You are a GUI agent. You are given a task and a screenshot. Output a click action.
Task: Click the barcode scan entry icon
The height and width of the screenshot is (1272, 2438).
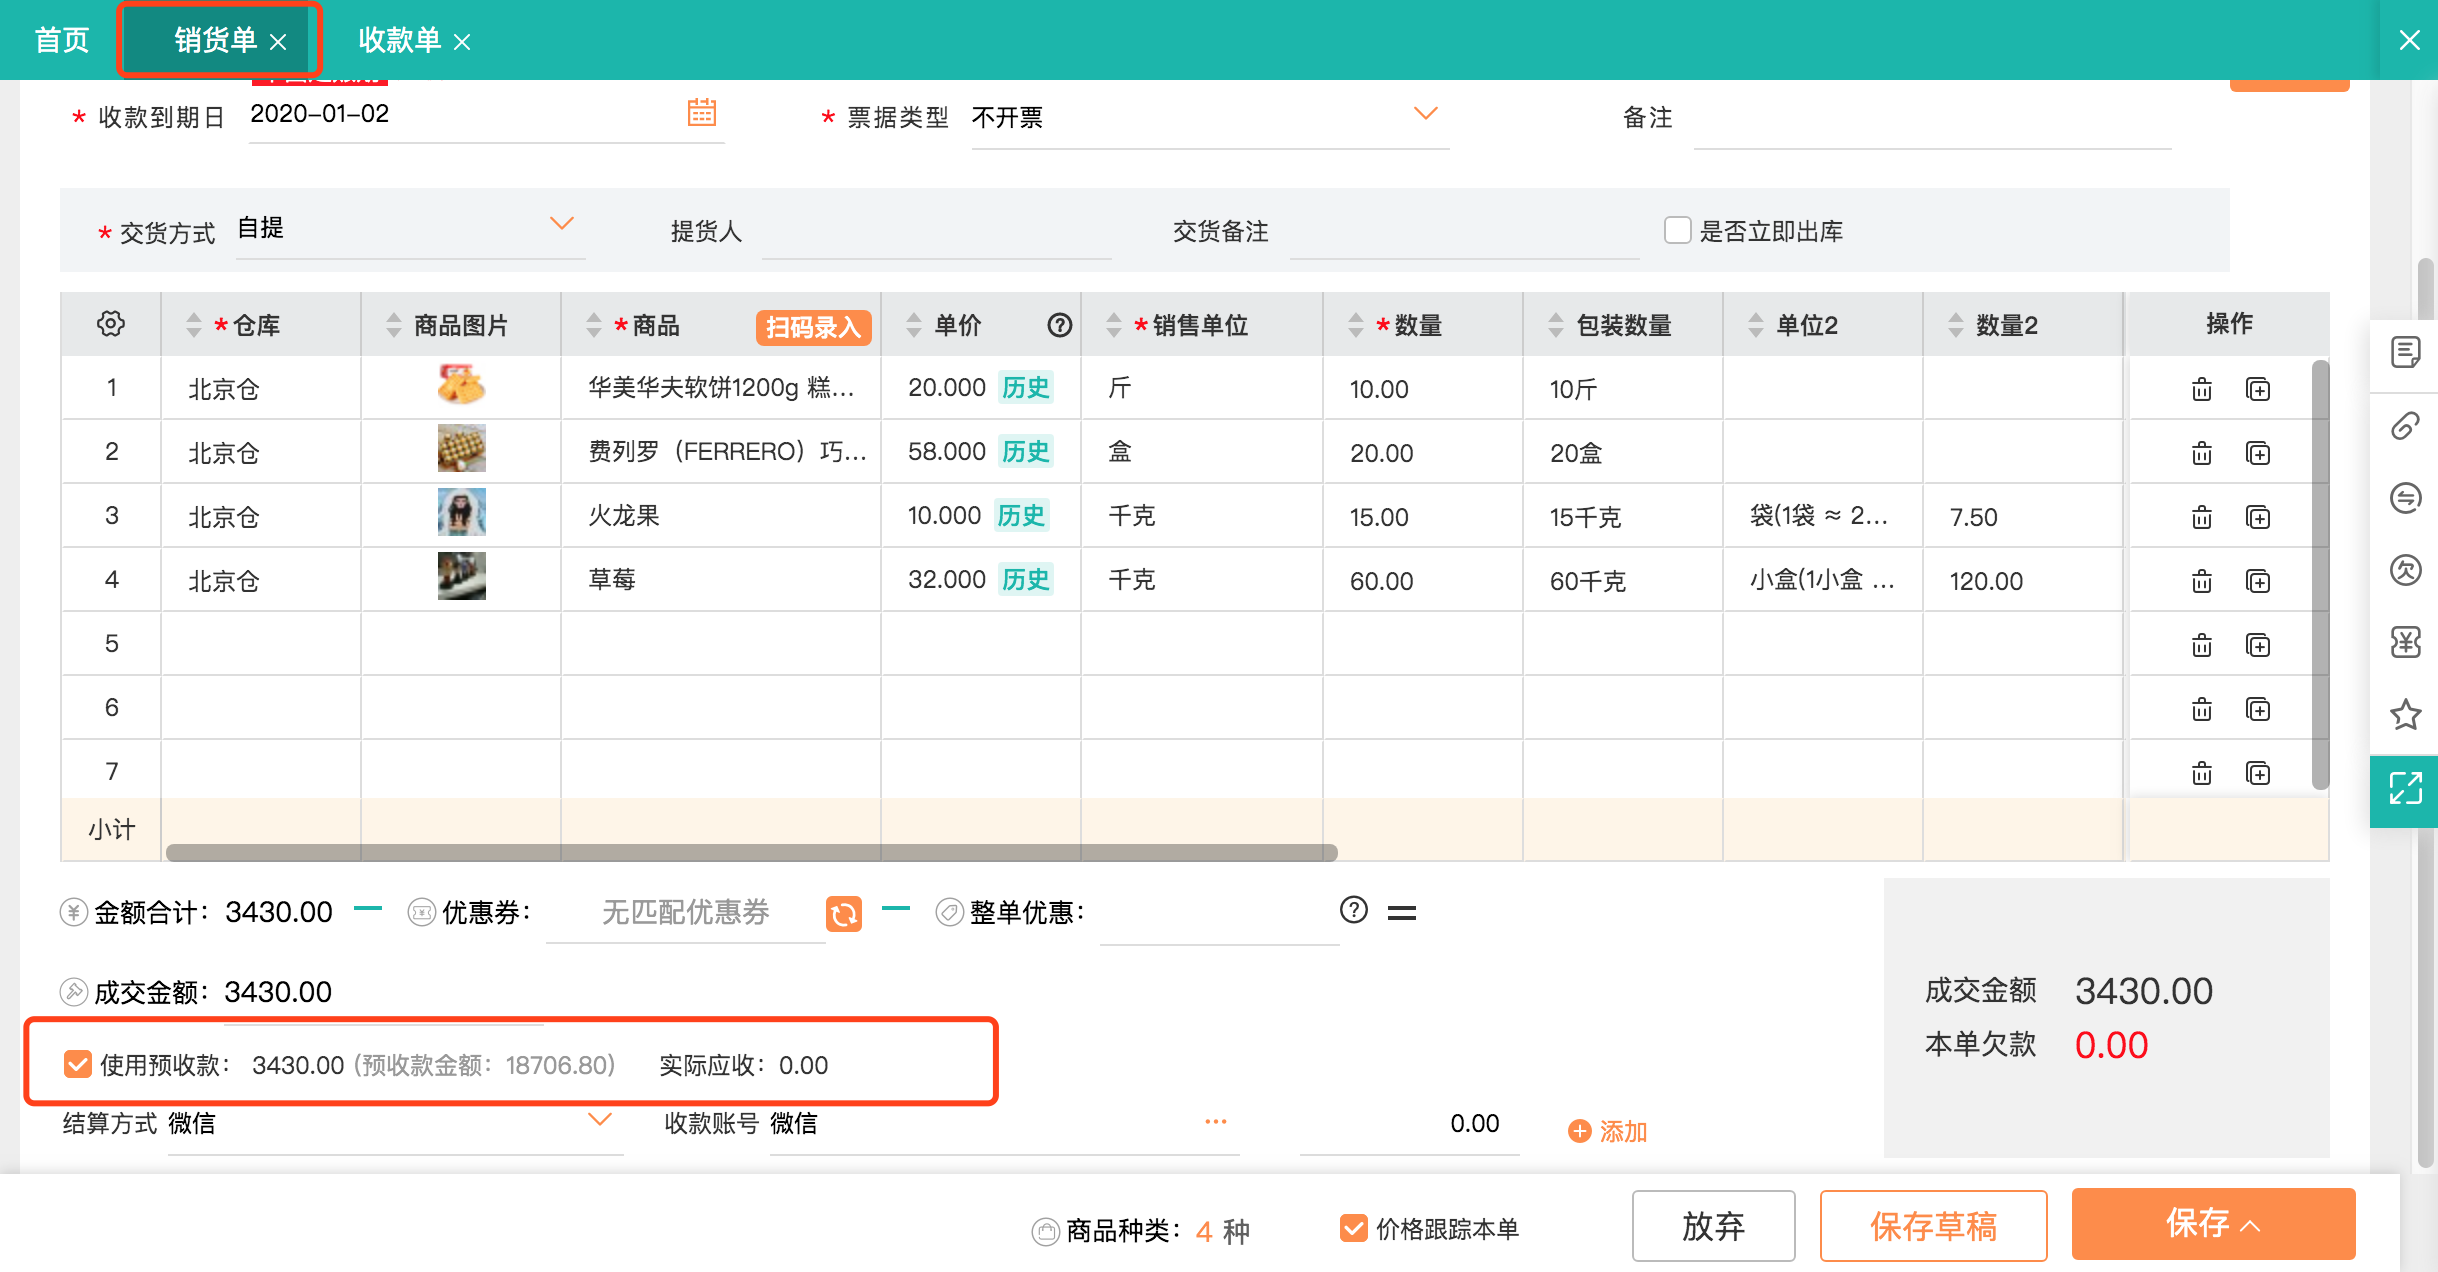pyautogui.click(x=814, y=327)
